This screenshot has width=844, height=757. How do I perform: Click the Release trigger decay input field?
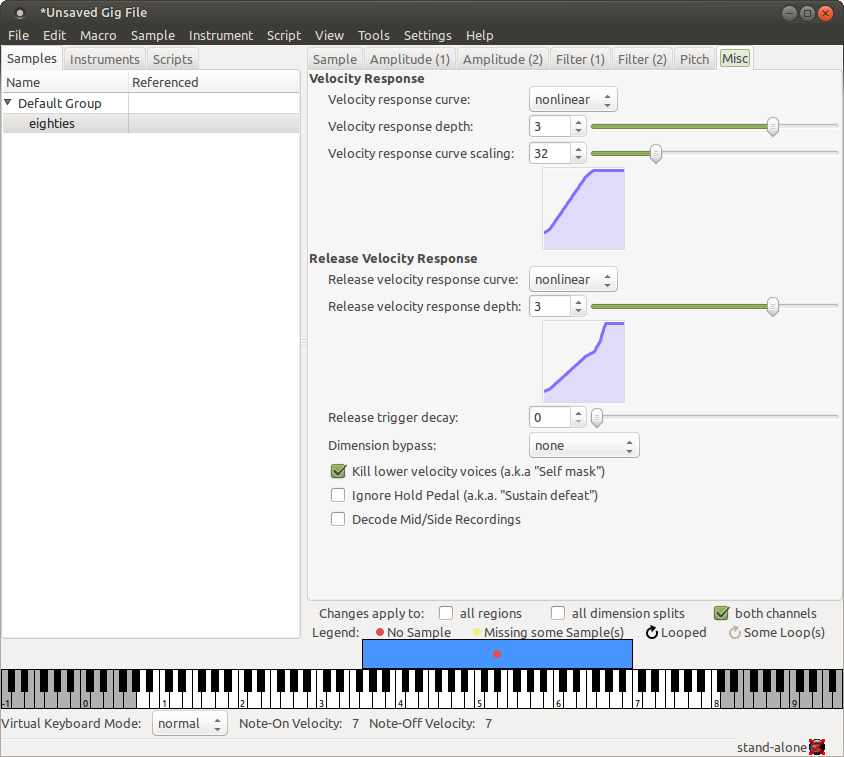(549, 417)
